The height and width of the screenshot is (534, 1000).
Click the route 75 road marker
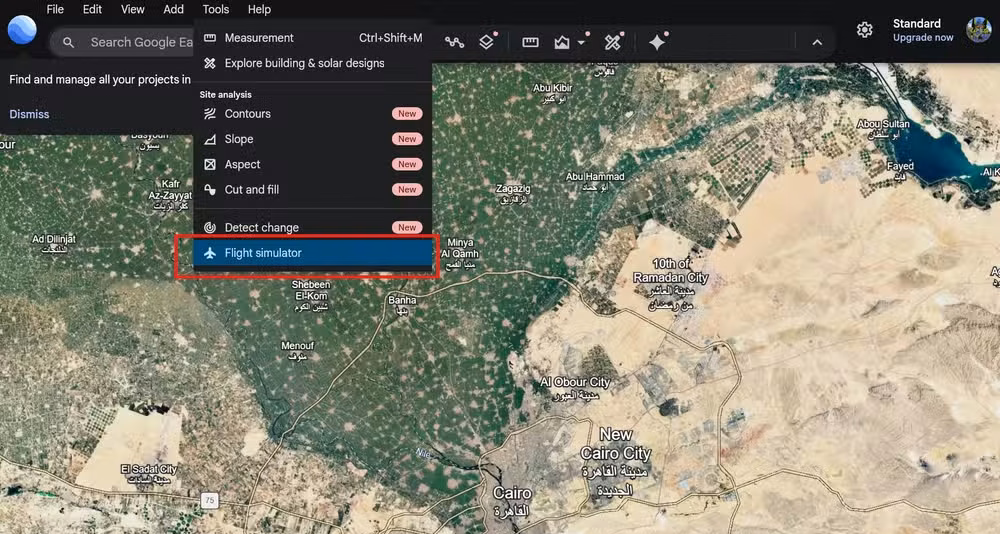click(x=209, y=500)
